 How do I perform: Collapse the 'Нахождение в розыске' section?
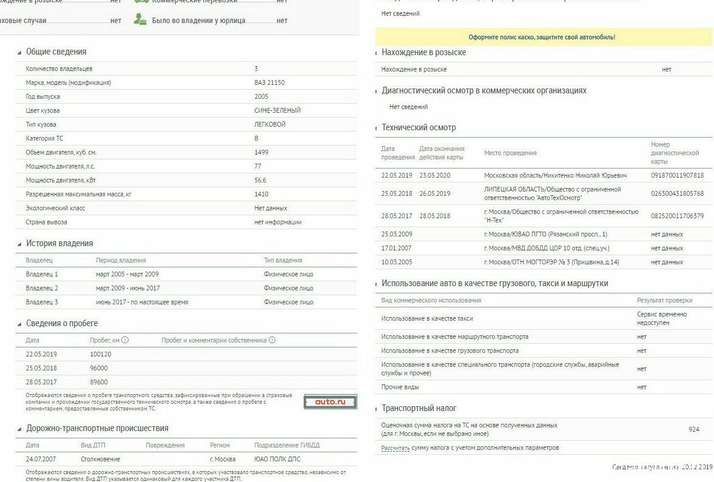[x=375, y=51]
